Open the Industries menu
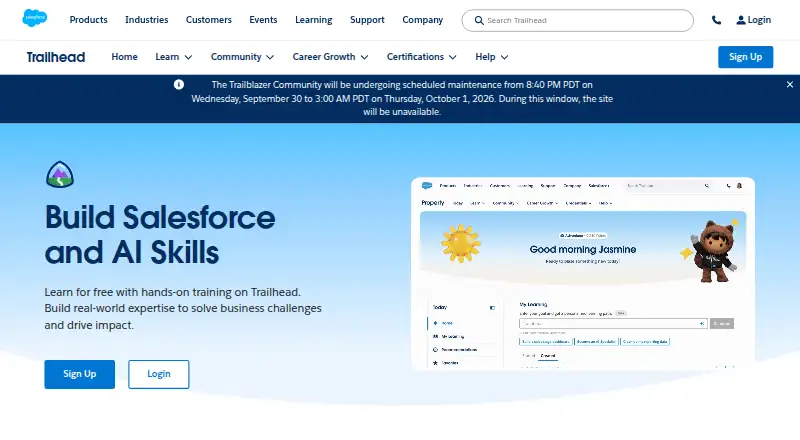This screenshot has height=440, width=800. click(x=146, y=20)
